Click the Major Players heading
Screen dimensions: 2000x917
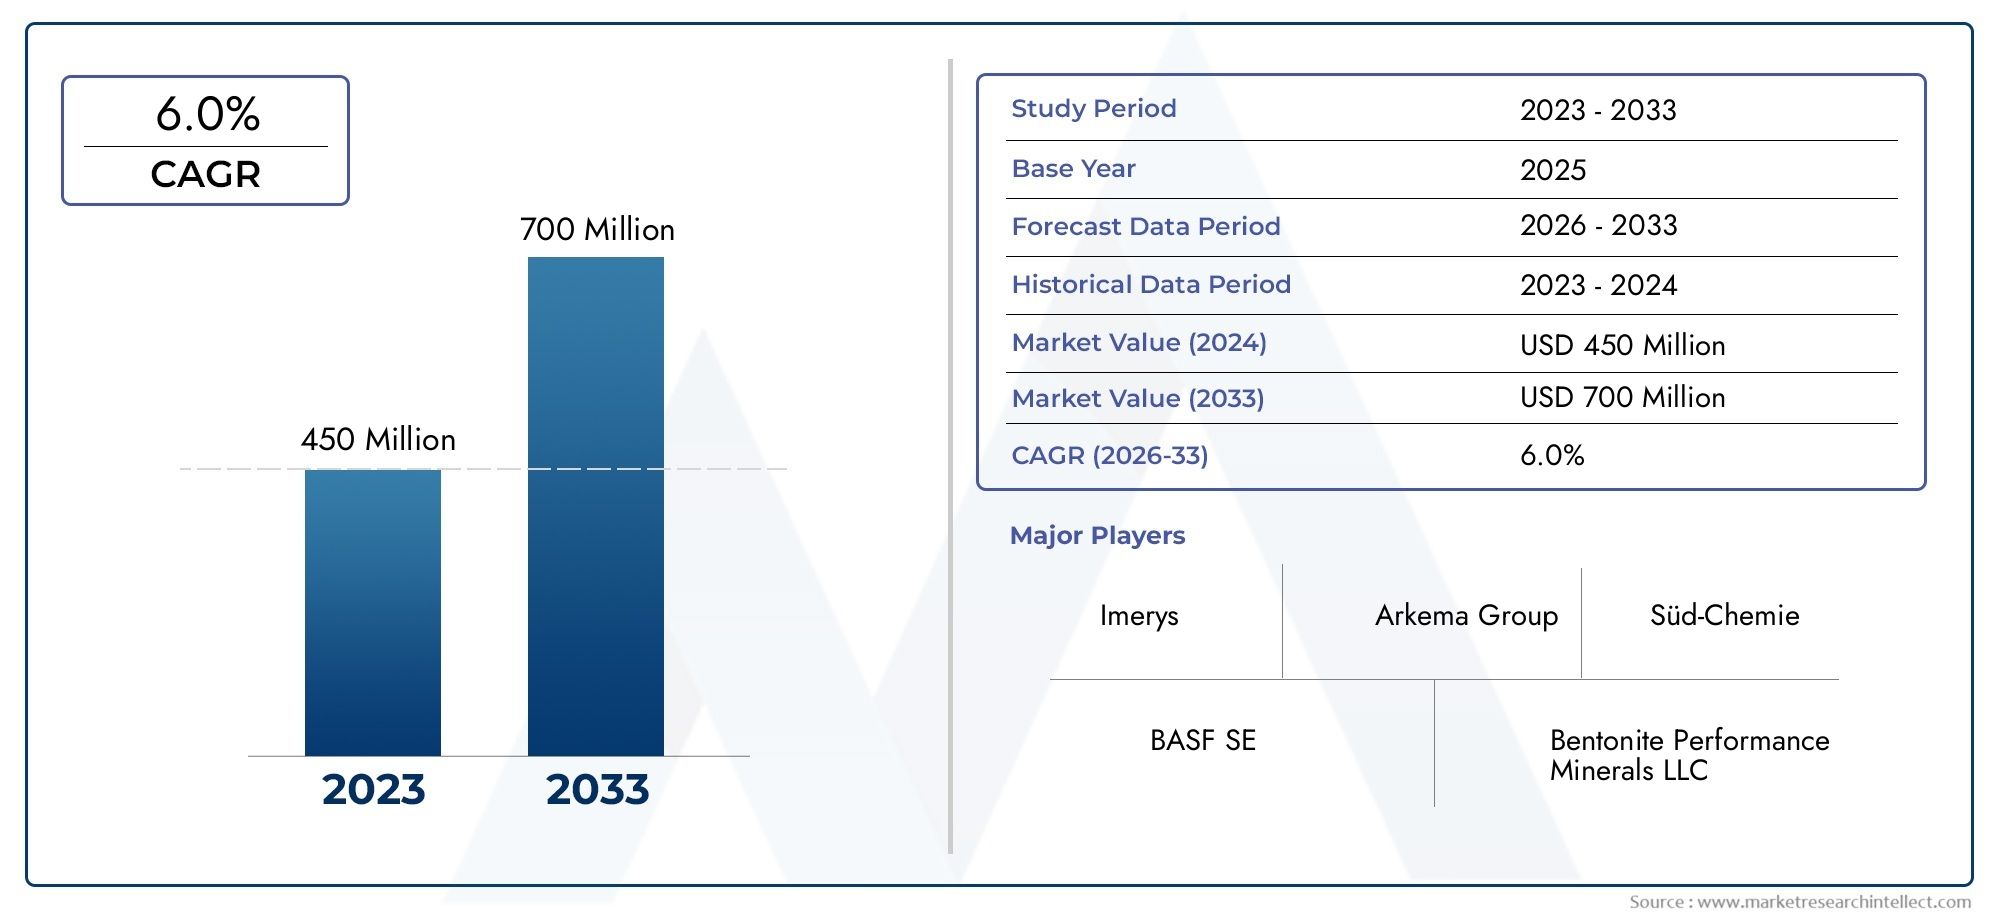click(1097, 535)
